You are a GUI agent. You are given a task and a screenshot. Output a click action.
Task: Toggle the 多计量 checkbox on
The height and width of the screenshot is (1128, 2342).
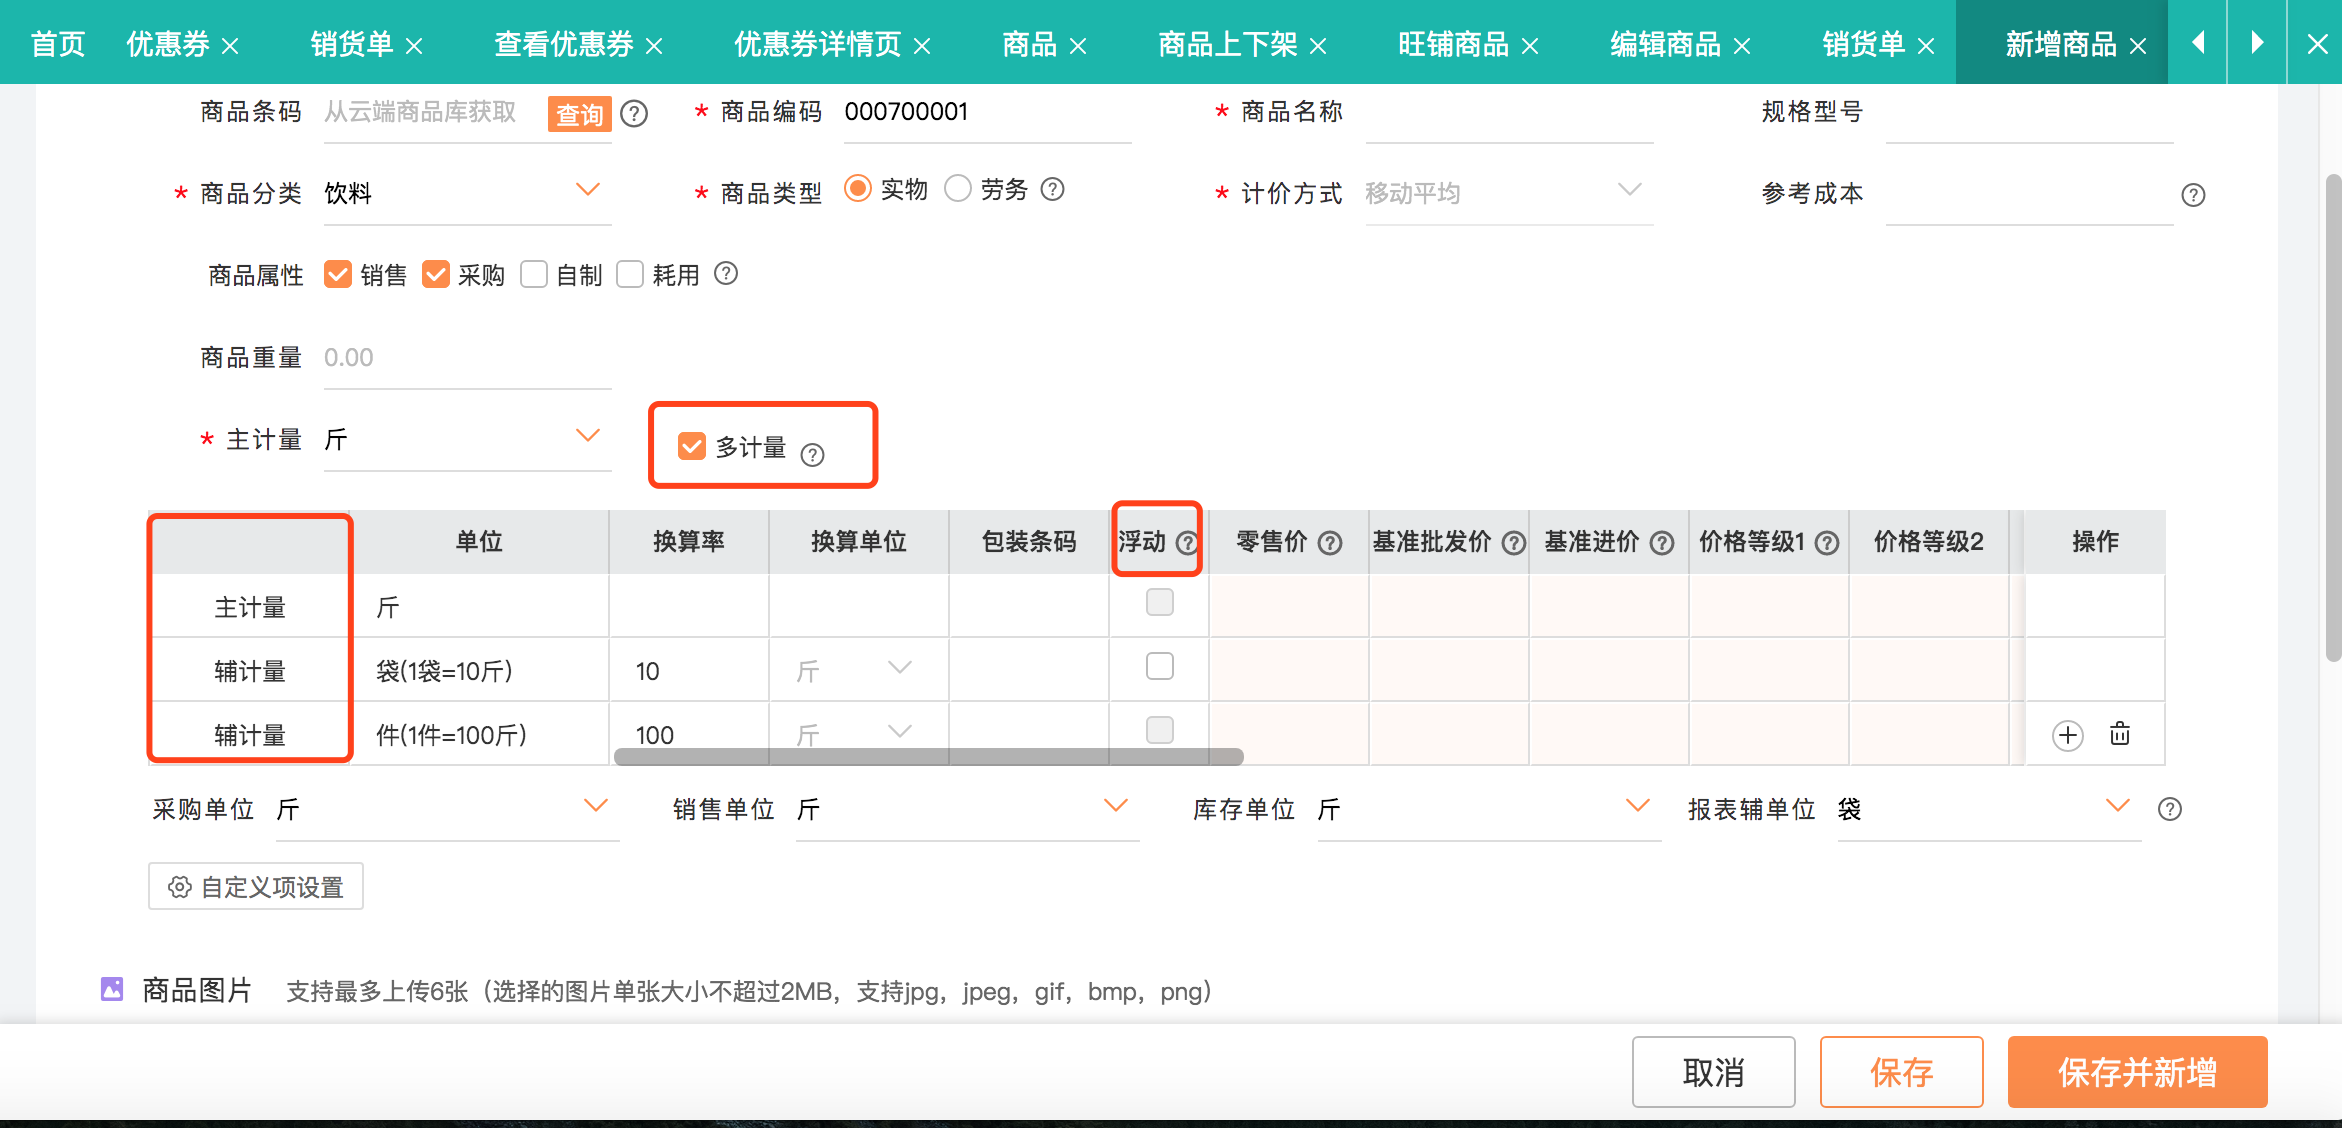pyautogui.click(x=692, y=448)
